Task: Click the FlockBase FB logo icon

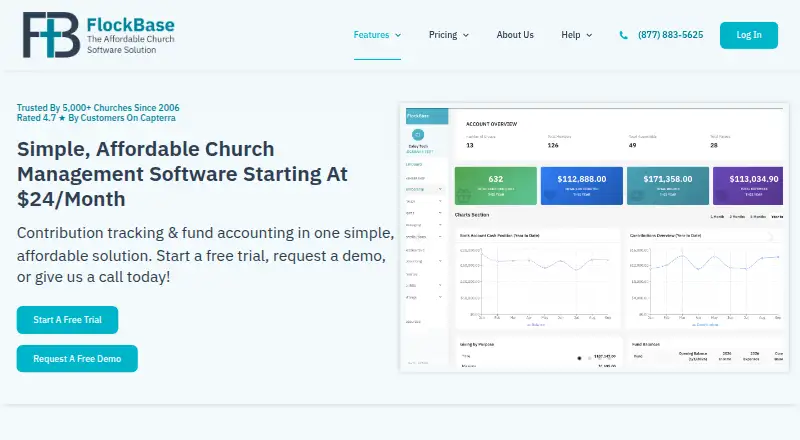Action: click(x=51, y=35)
